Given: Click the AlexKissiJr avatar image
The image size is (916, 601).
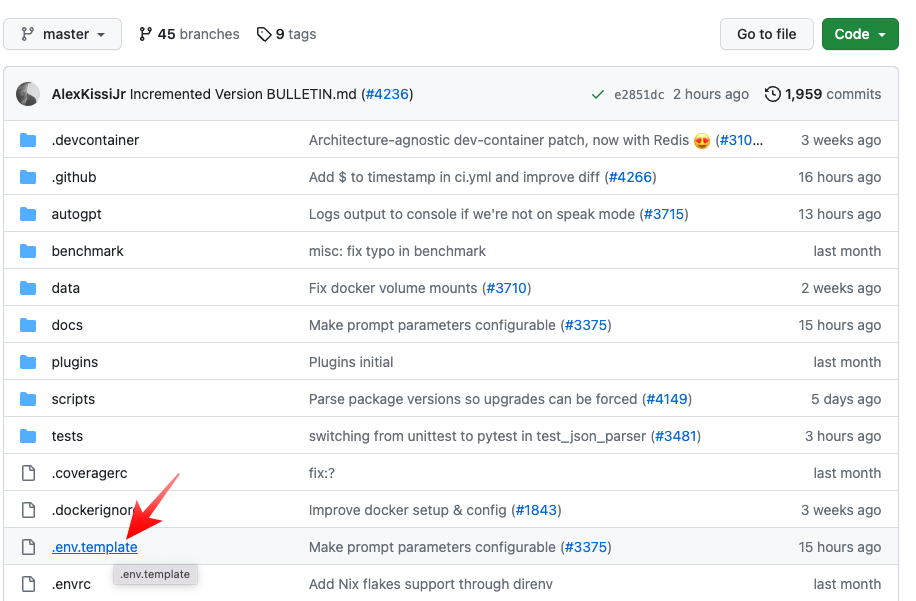Looking at the screenshot, I should [28, 94].
